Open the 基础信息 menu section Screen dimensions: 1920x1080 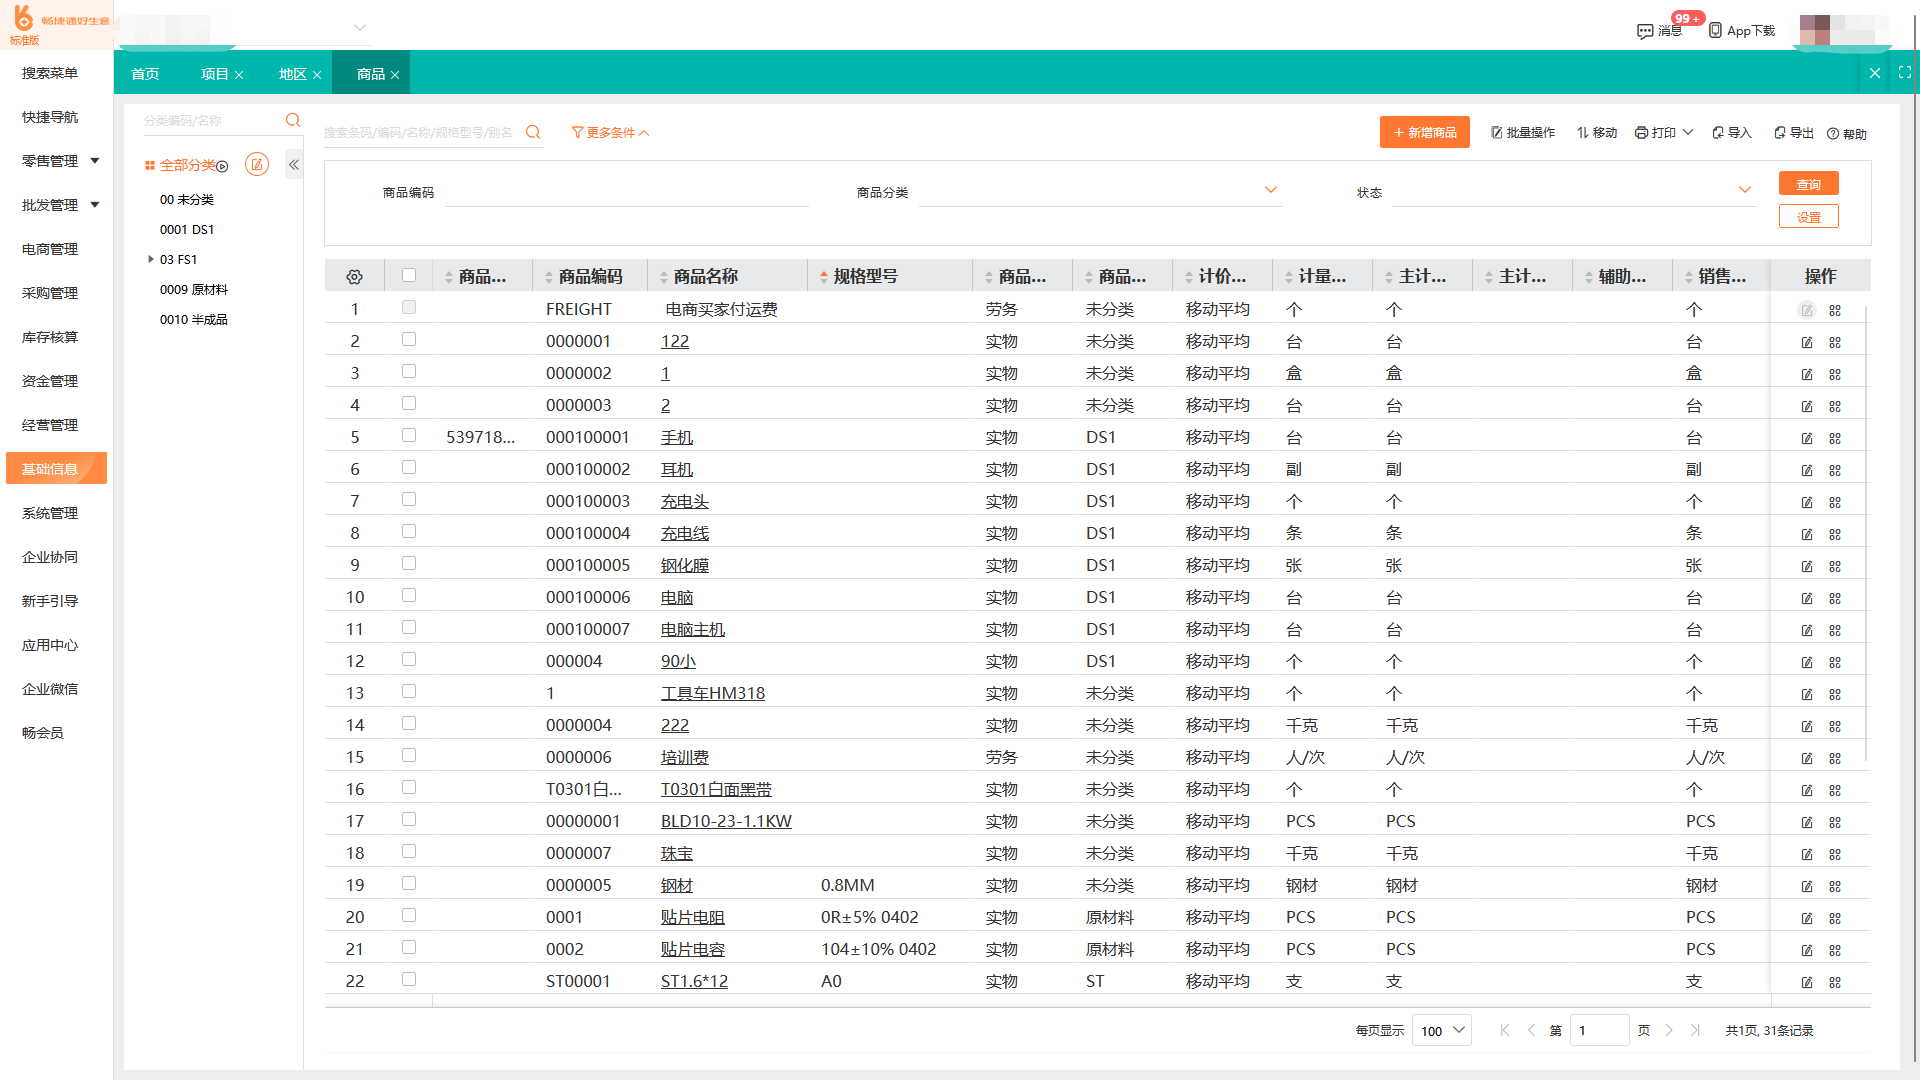click(54, 467)
